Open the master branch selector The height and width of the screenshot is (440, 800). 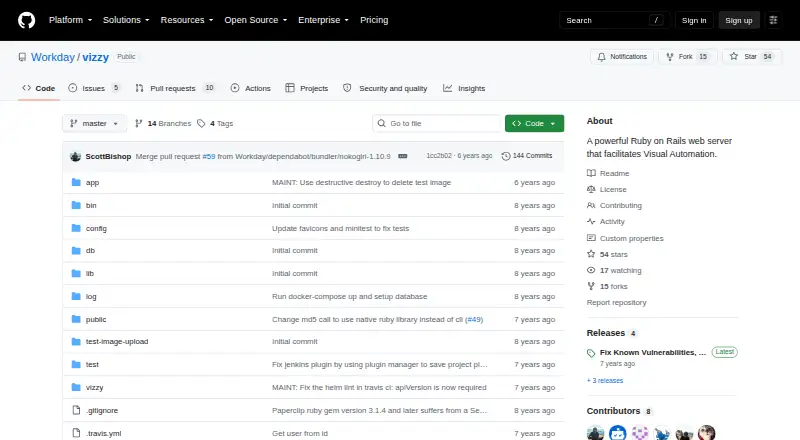94,124
